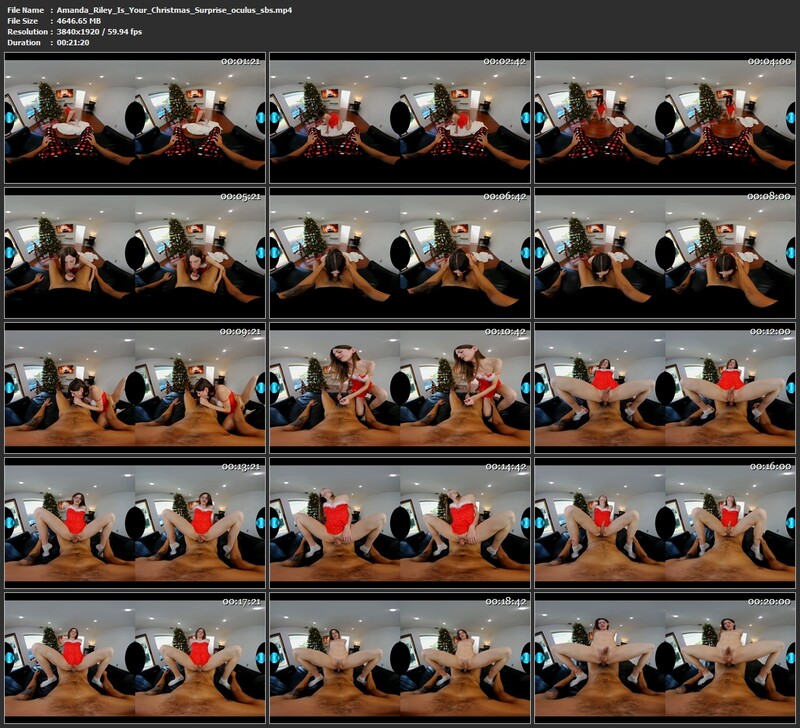Select the 00:13:21 thumbnail
The image size is (800, 728).
(135, 521)
